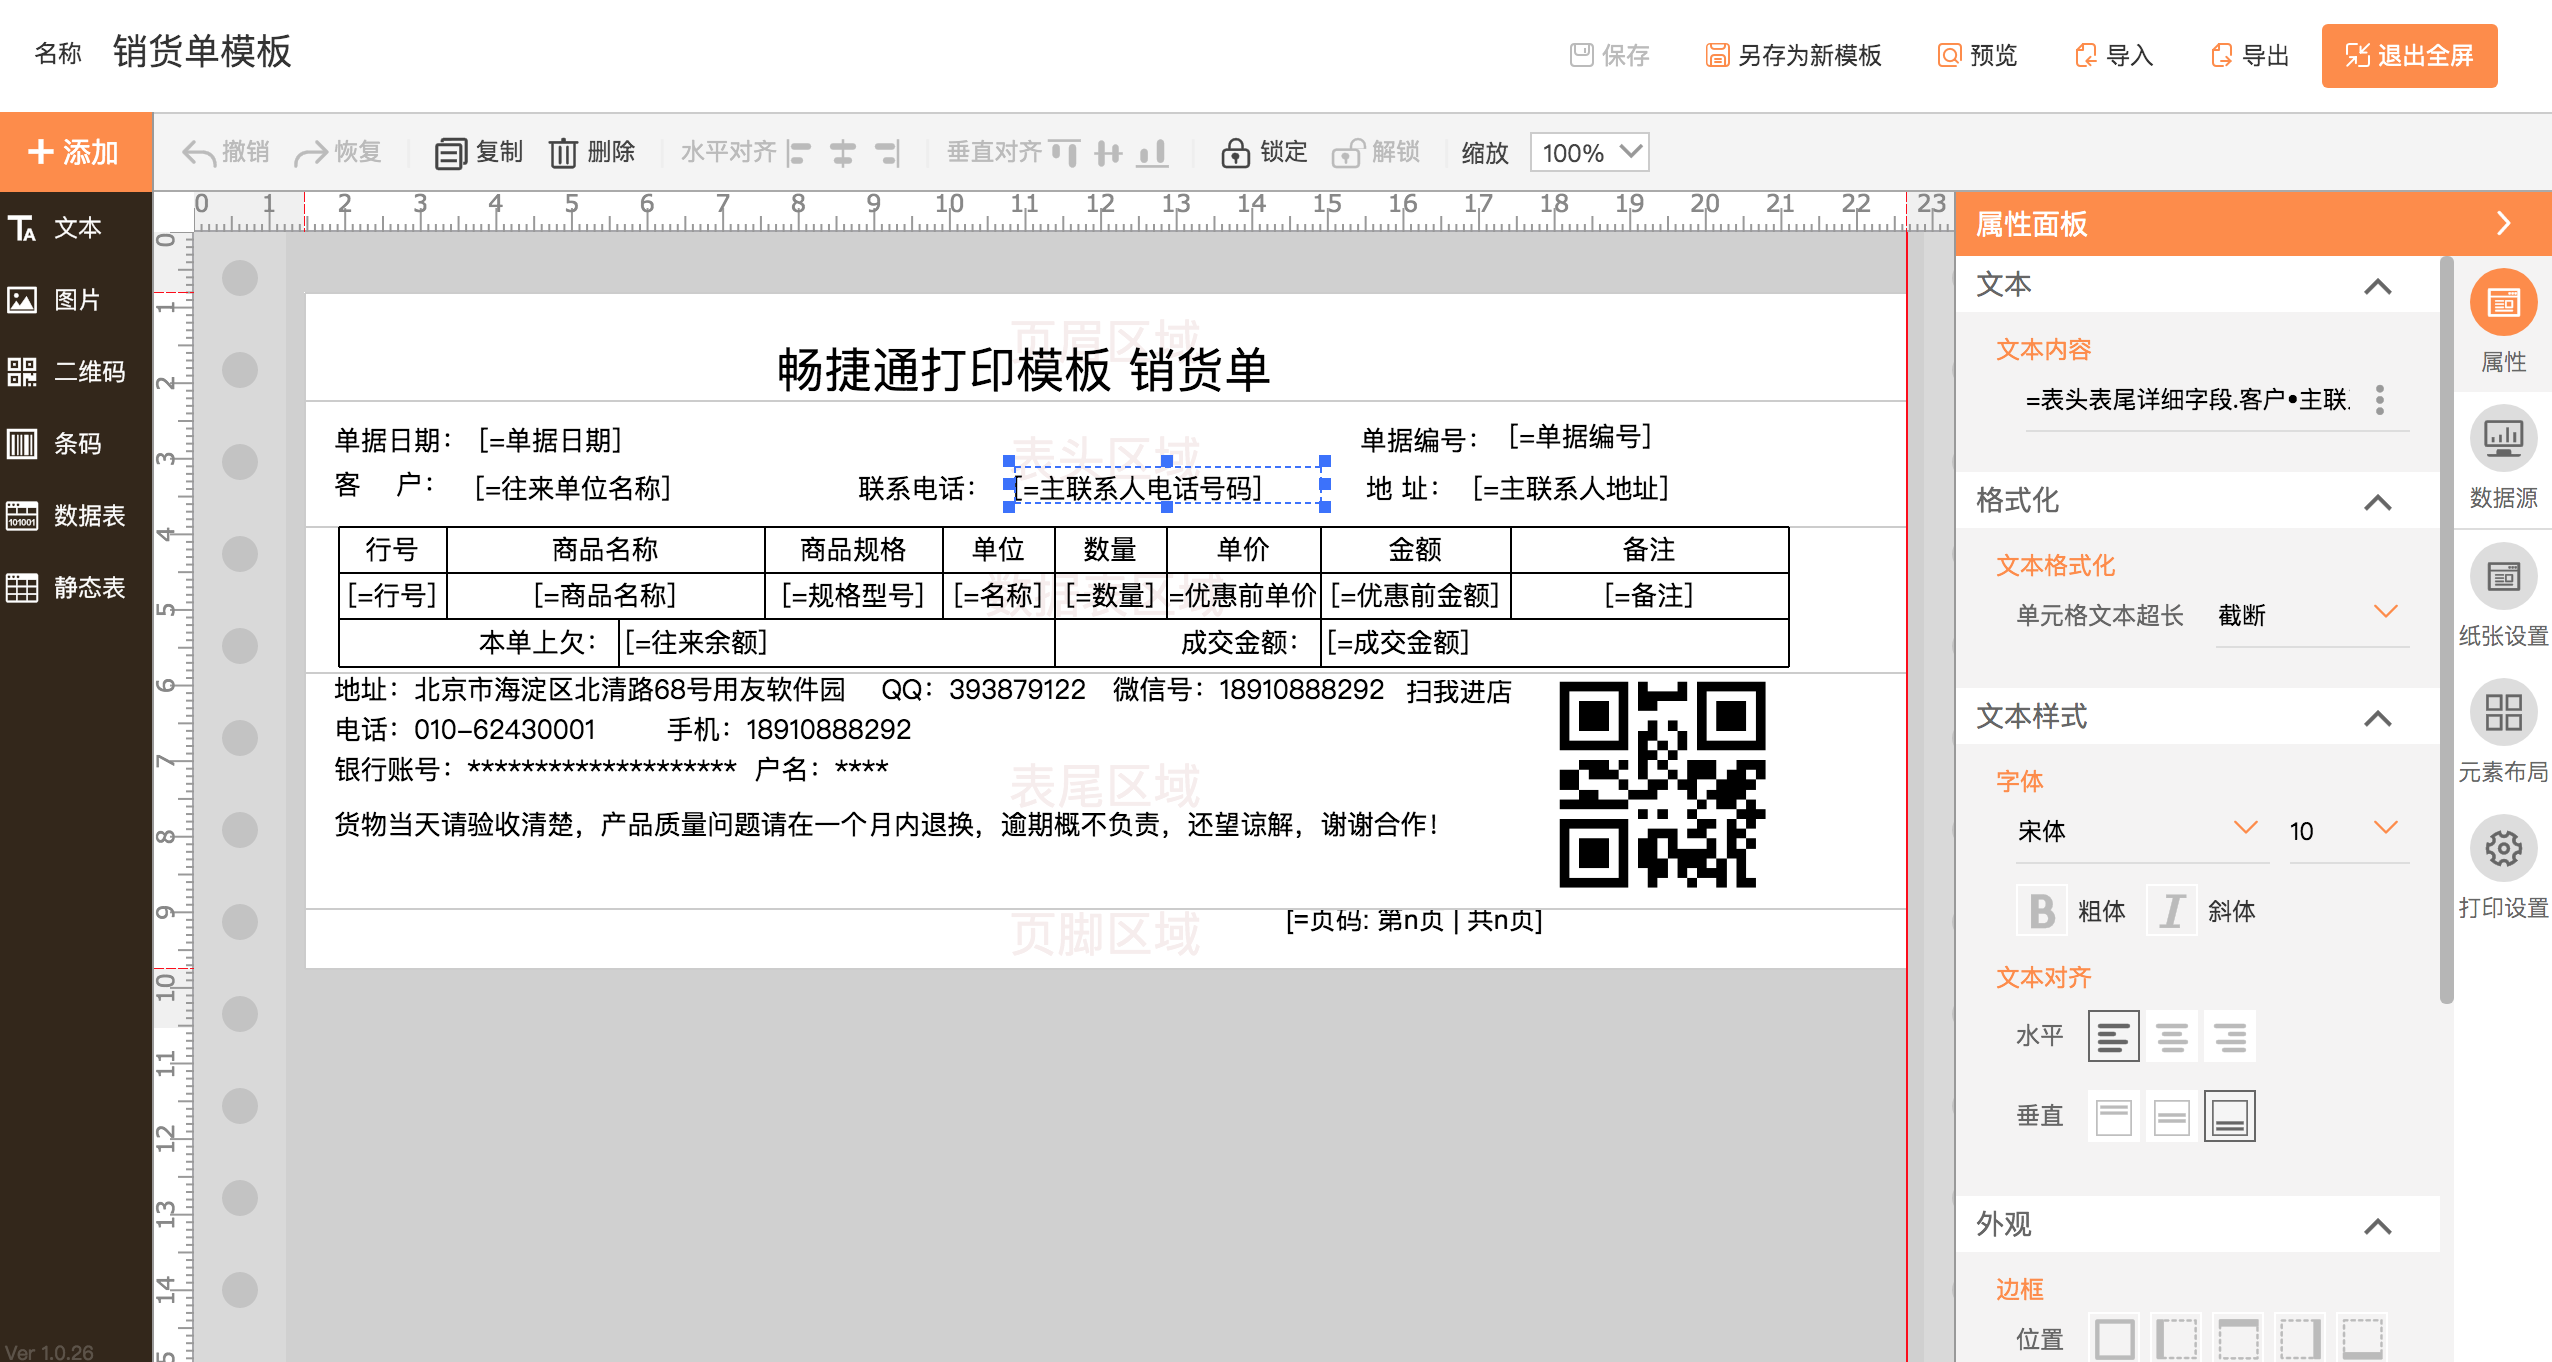Toggle 斜体 formatting for text
2552x1362 pixels.
click(x=2169, y=910)
